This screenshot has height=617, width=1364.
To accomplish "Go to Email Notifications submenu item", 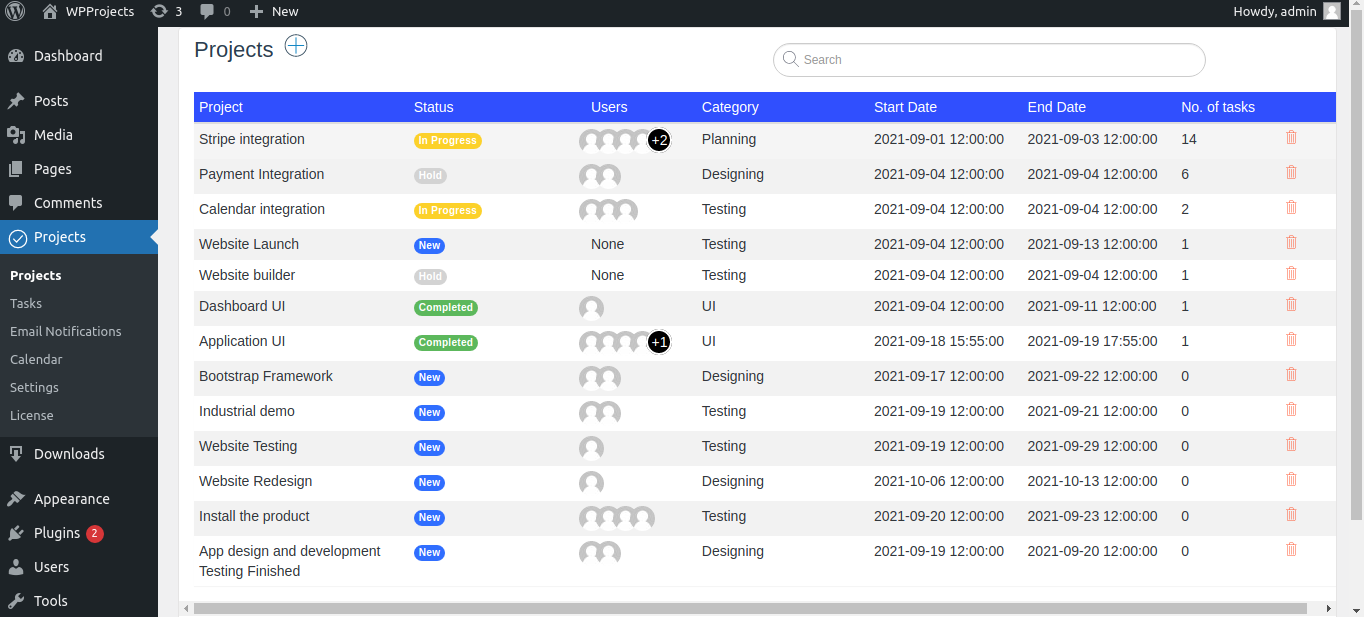I will tap(65, 331).
